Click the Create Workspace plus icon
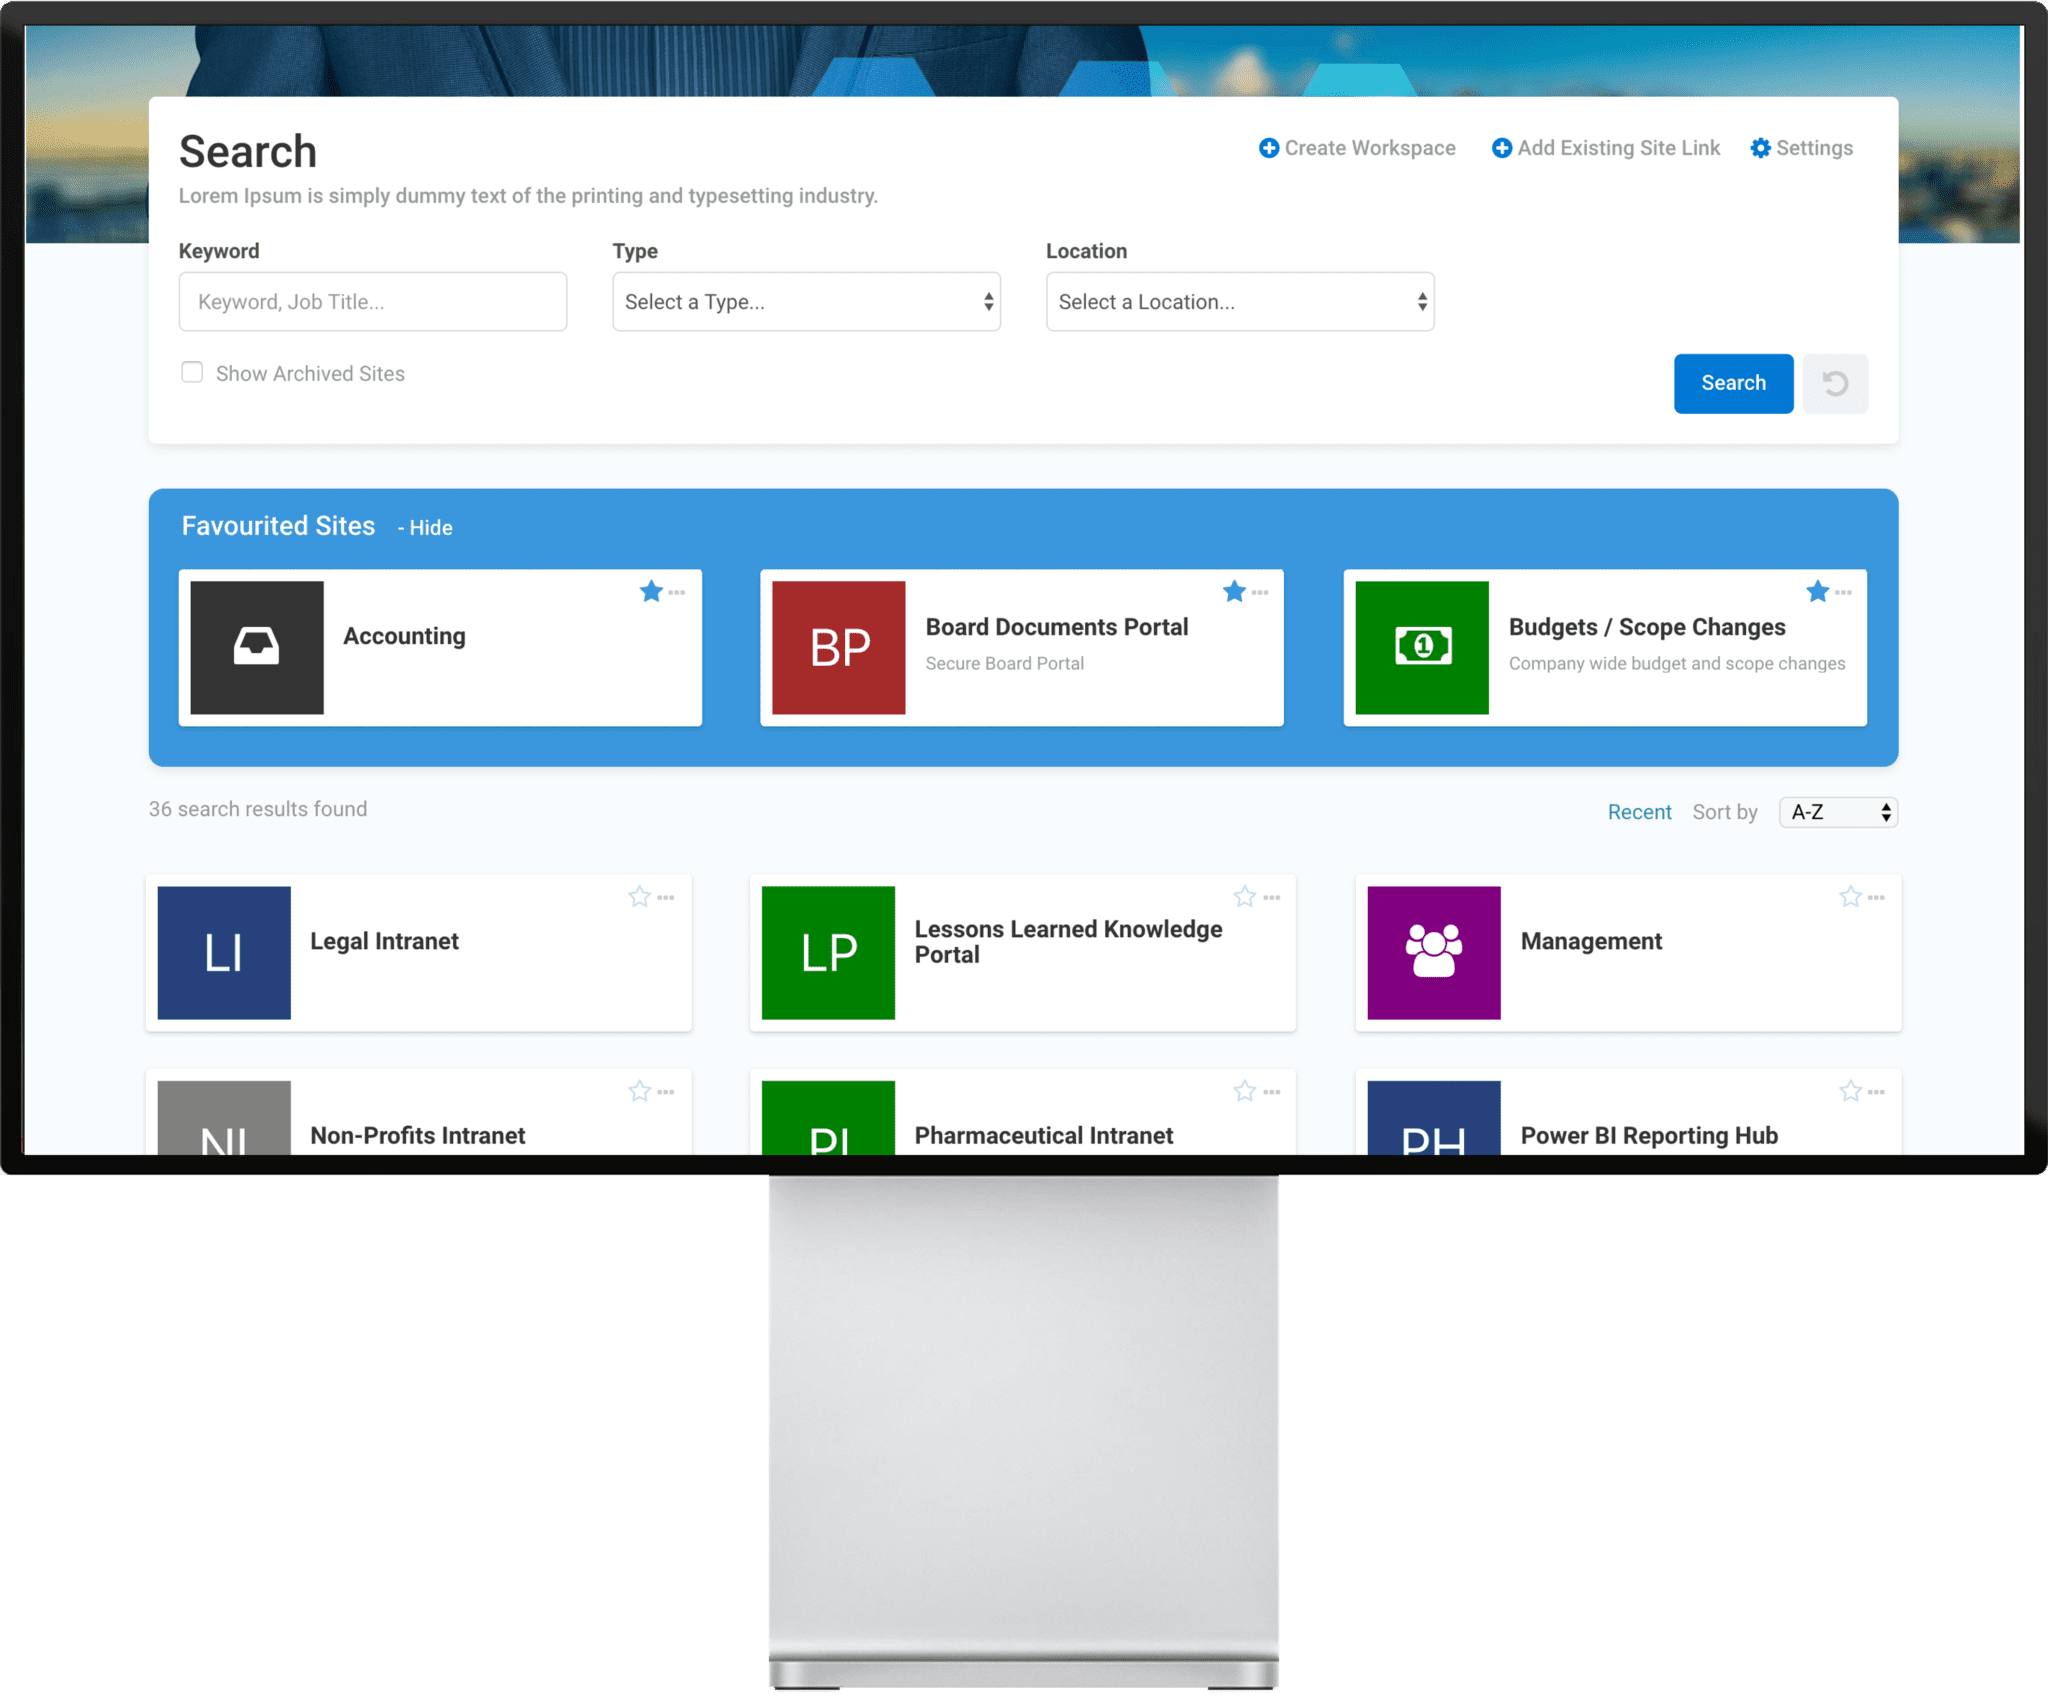 (x=1268, y=148)
